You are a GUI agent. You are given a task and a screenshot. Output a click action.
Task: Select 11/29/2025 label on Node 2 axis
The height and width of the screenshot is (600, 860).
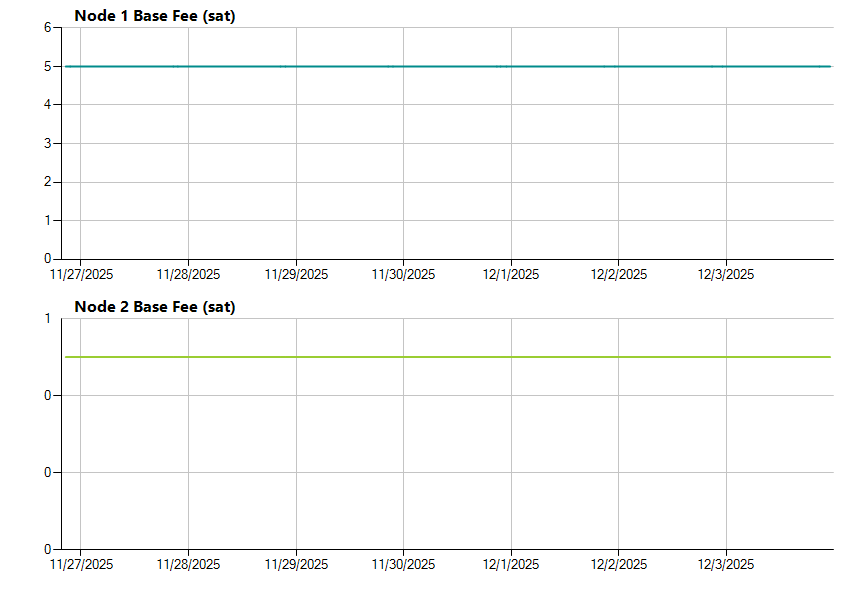click(x=296, y=565)
